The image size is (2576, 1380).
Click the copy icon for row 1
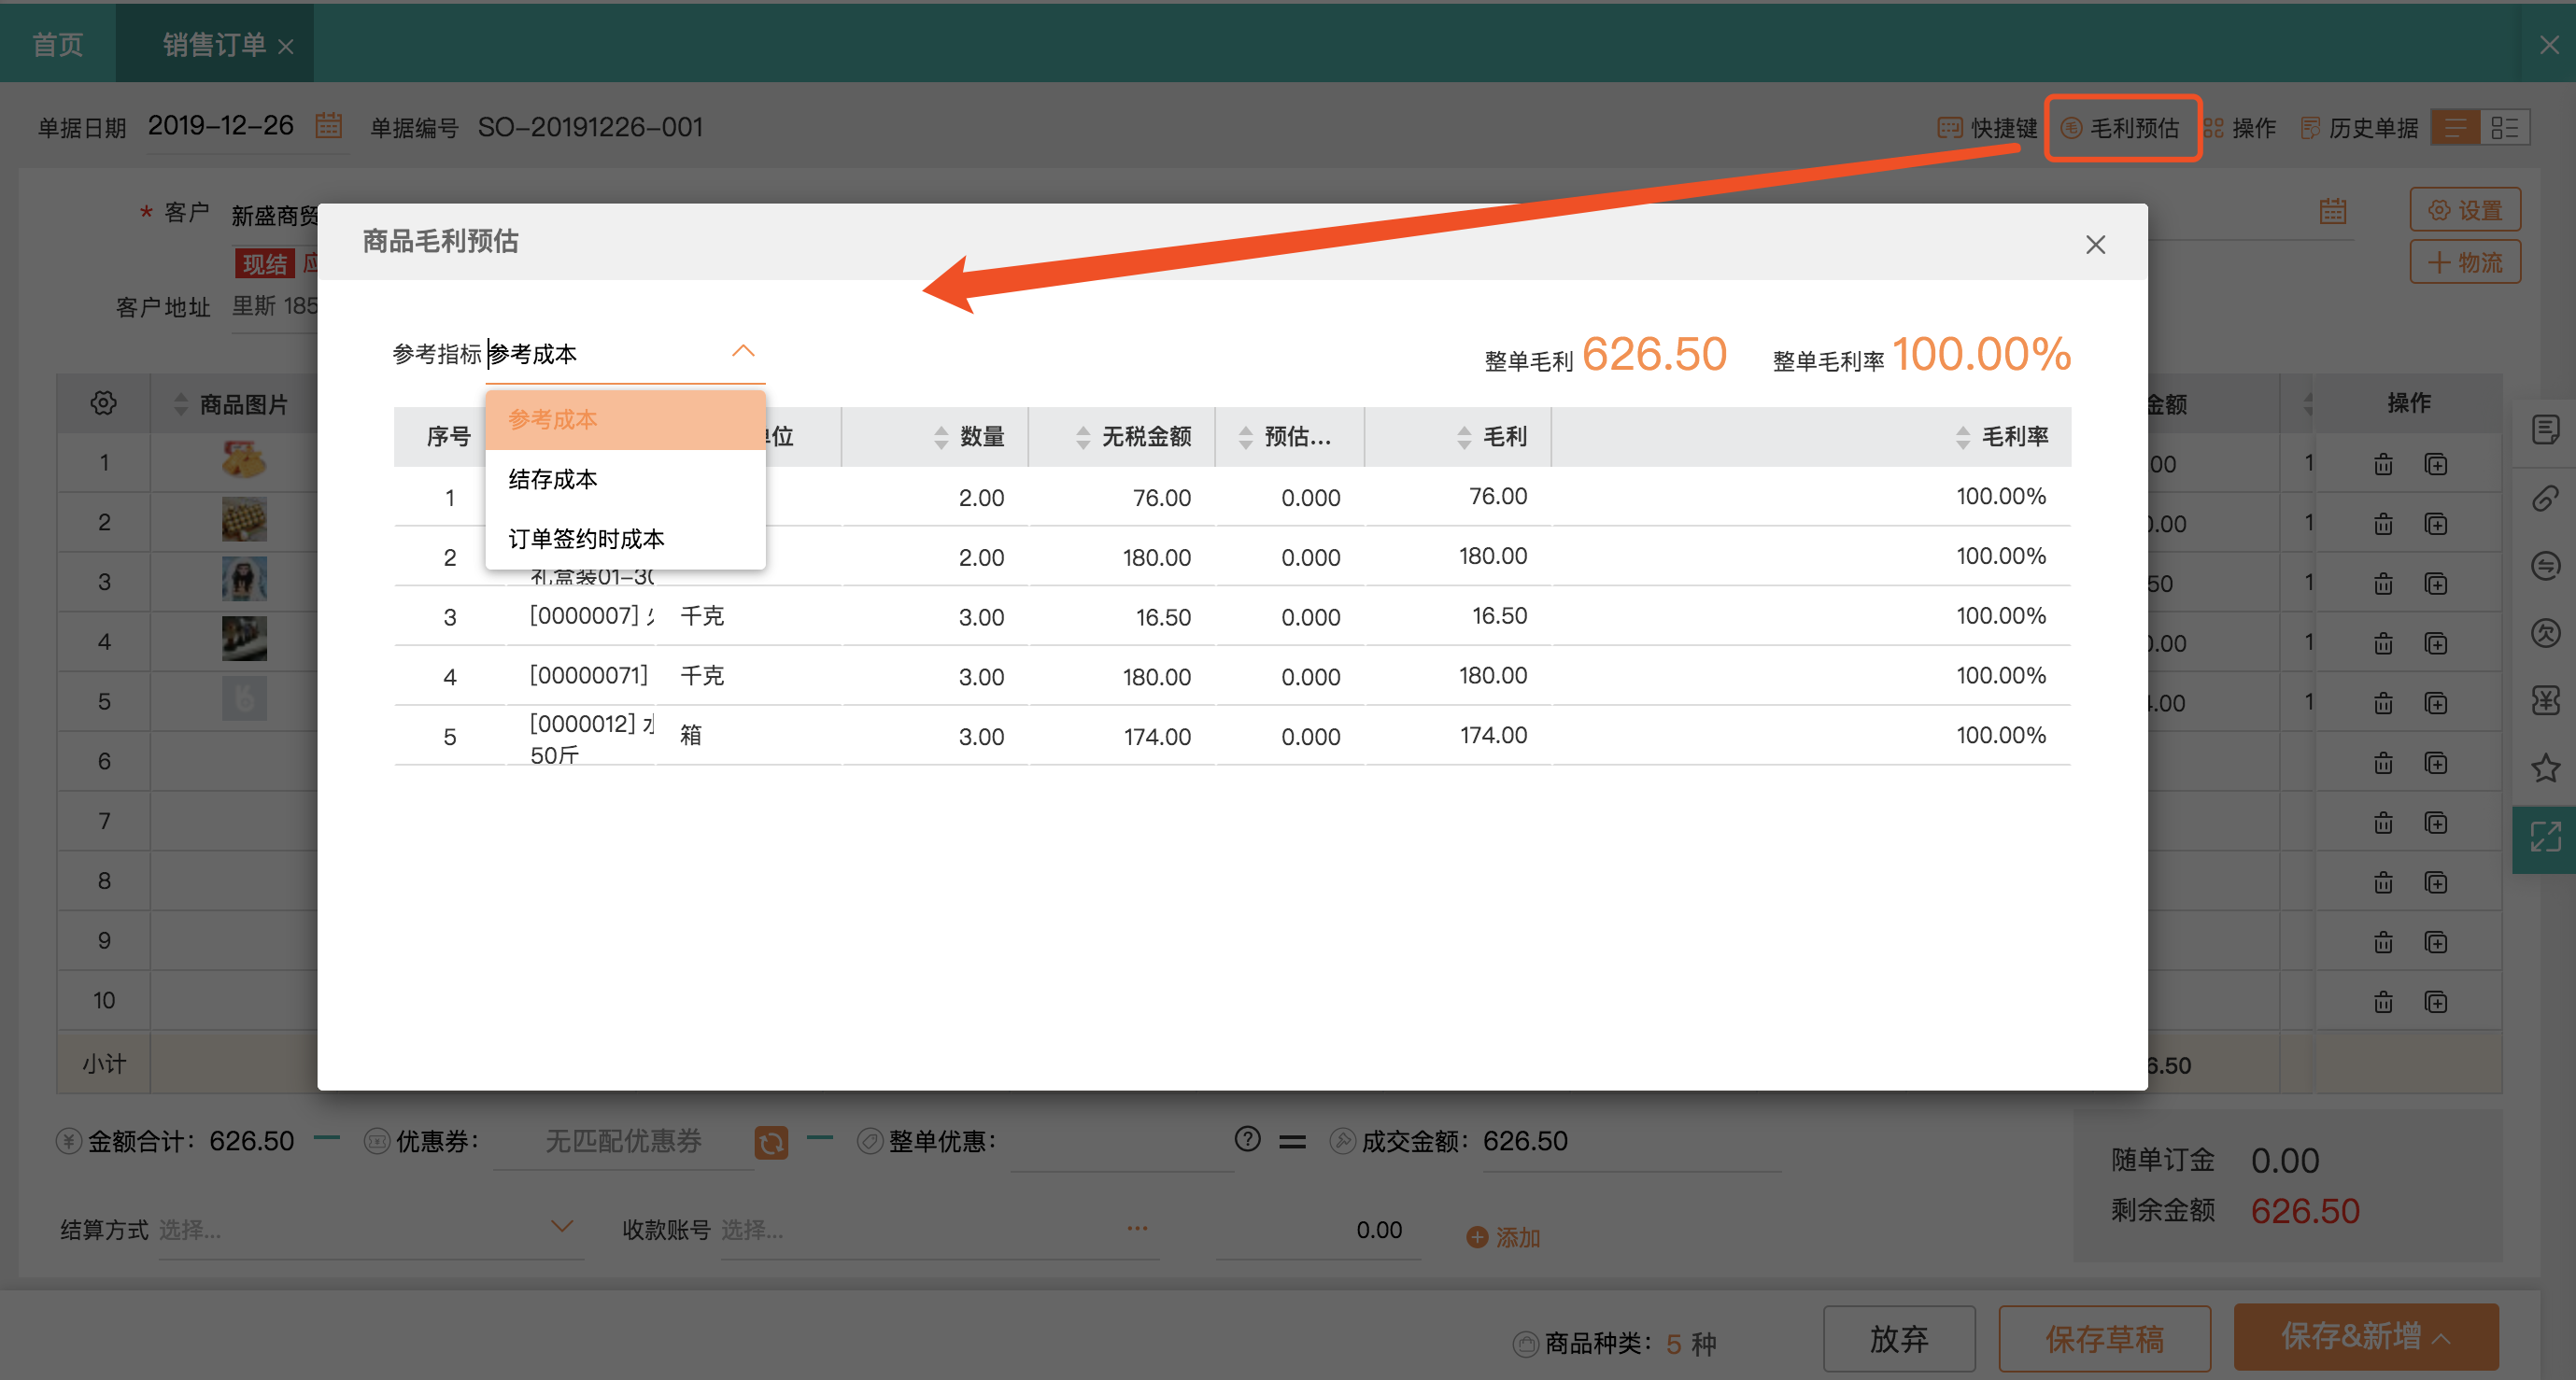pyautogui.click(x=2436, y=463)
